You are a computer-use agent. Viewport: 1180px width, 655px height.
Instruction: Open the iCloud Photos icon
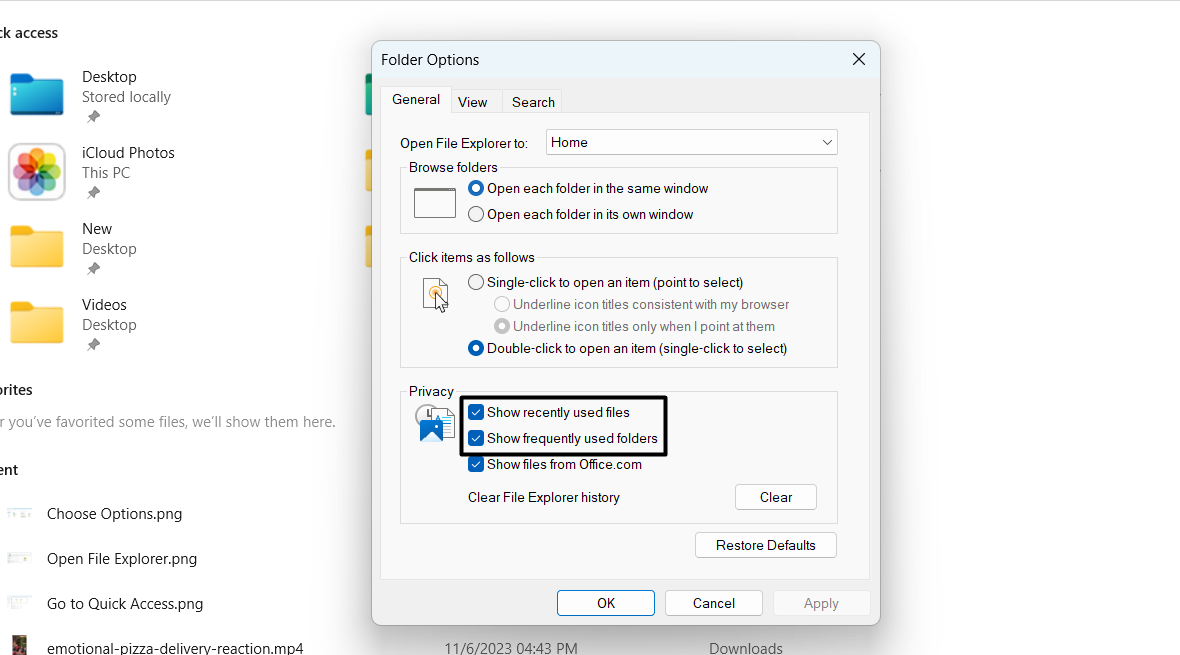37,172
